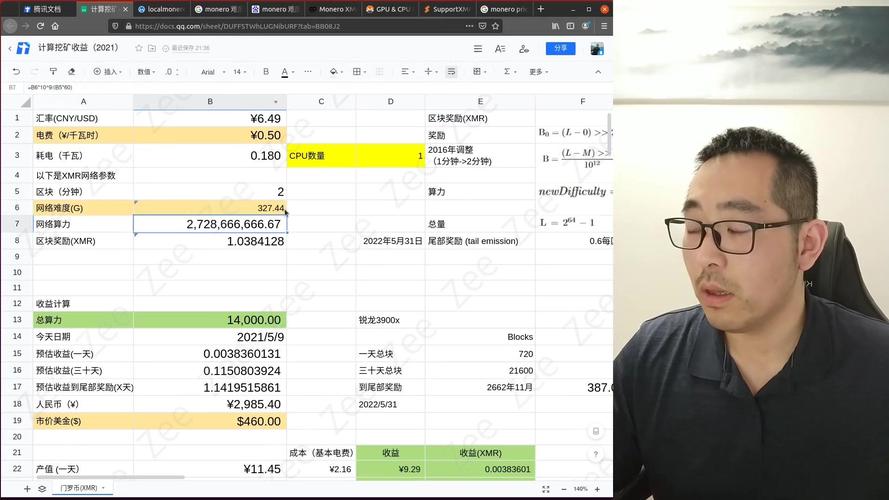
Task: Star this document as a favorite
Action: 139,48
